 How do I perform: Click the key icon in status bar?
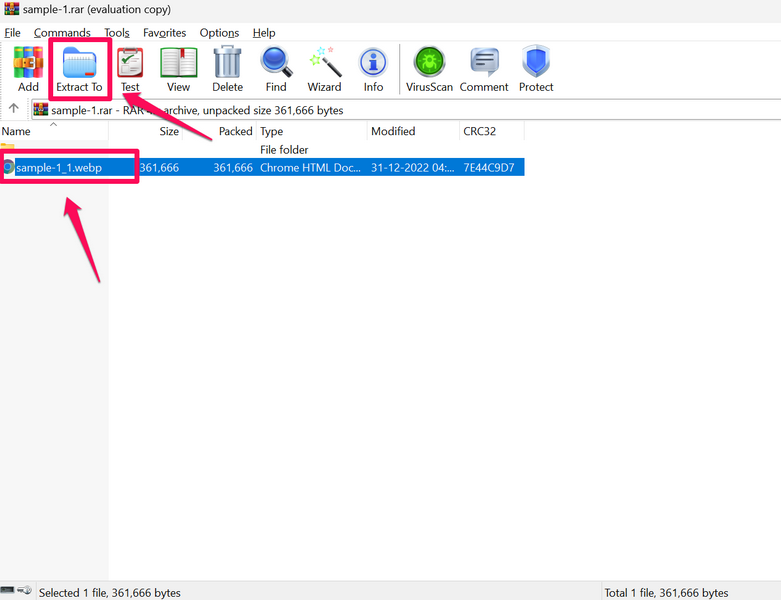pos(24,591)
